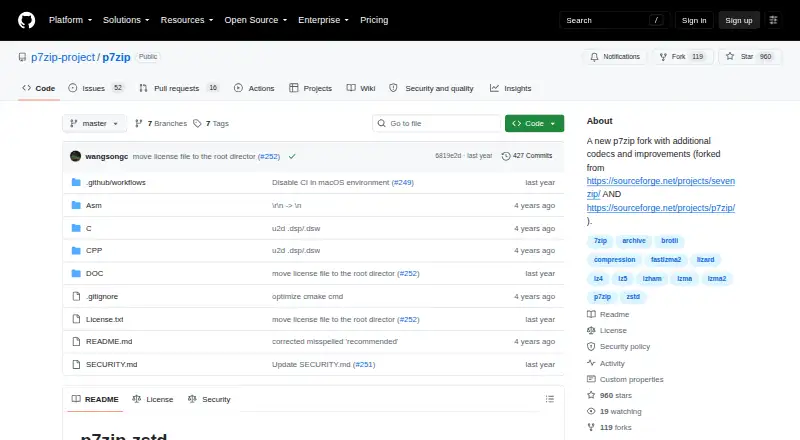The image size is (800, 440).
Task: Open the green Code dropdown
Action: click(x=534, y=124)
